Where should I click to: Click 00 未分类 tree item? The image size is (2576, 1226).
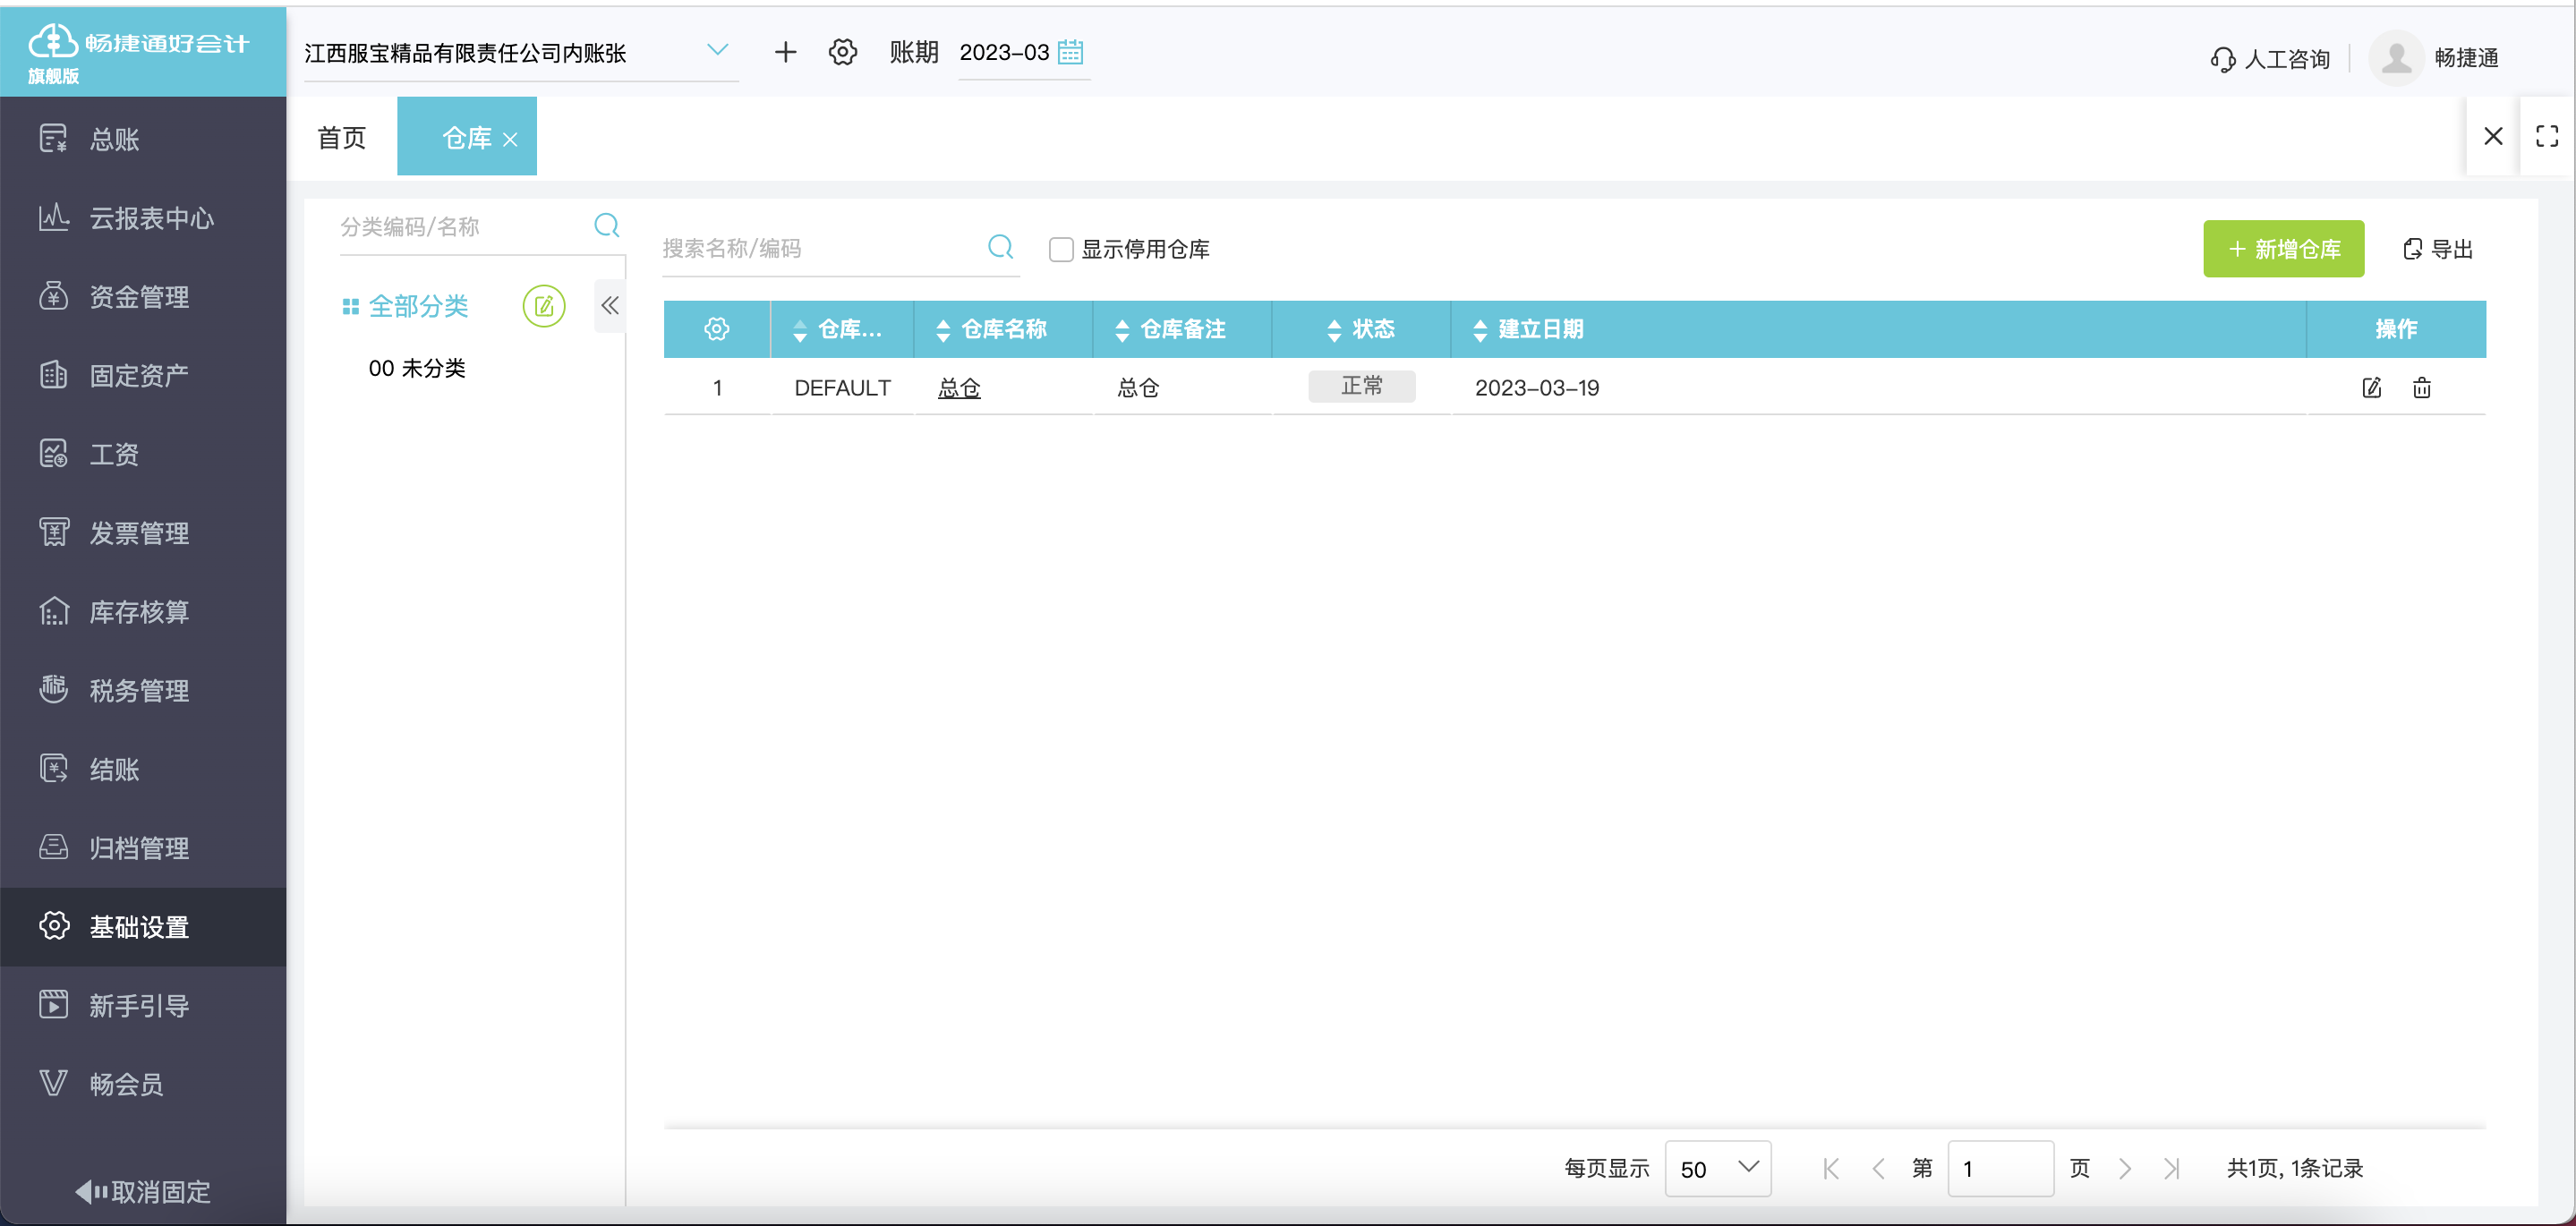click(x=419, y=368)
